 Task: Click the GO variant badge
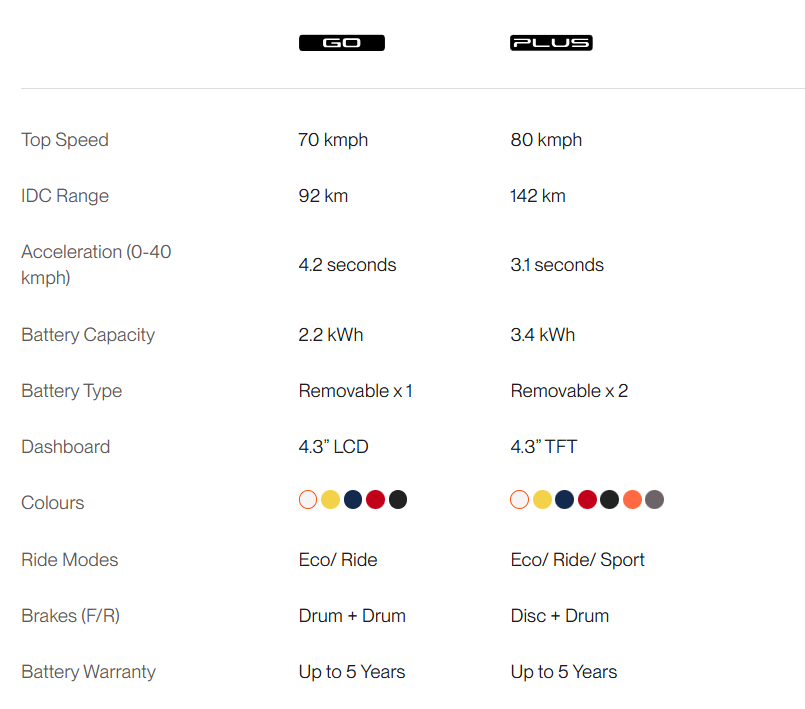coord(342,43)
